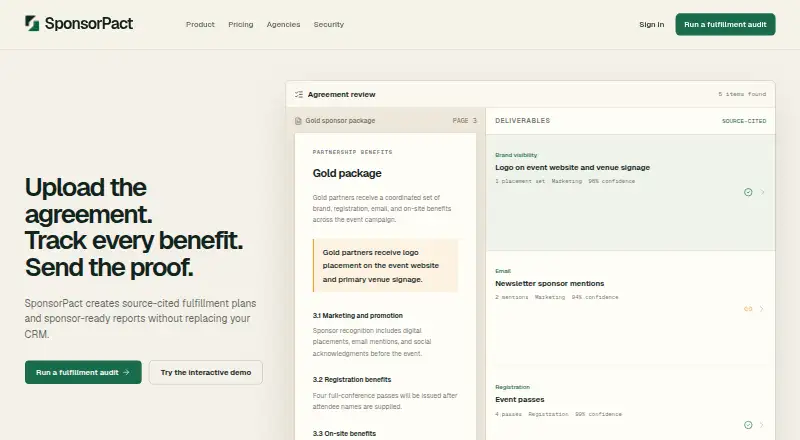
Task: Expand the Logo on event website row chevron
Action: (x=763, y=192)
